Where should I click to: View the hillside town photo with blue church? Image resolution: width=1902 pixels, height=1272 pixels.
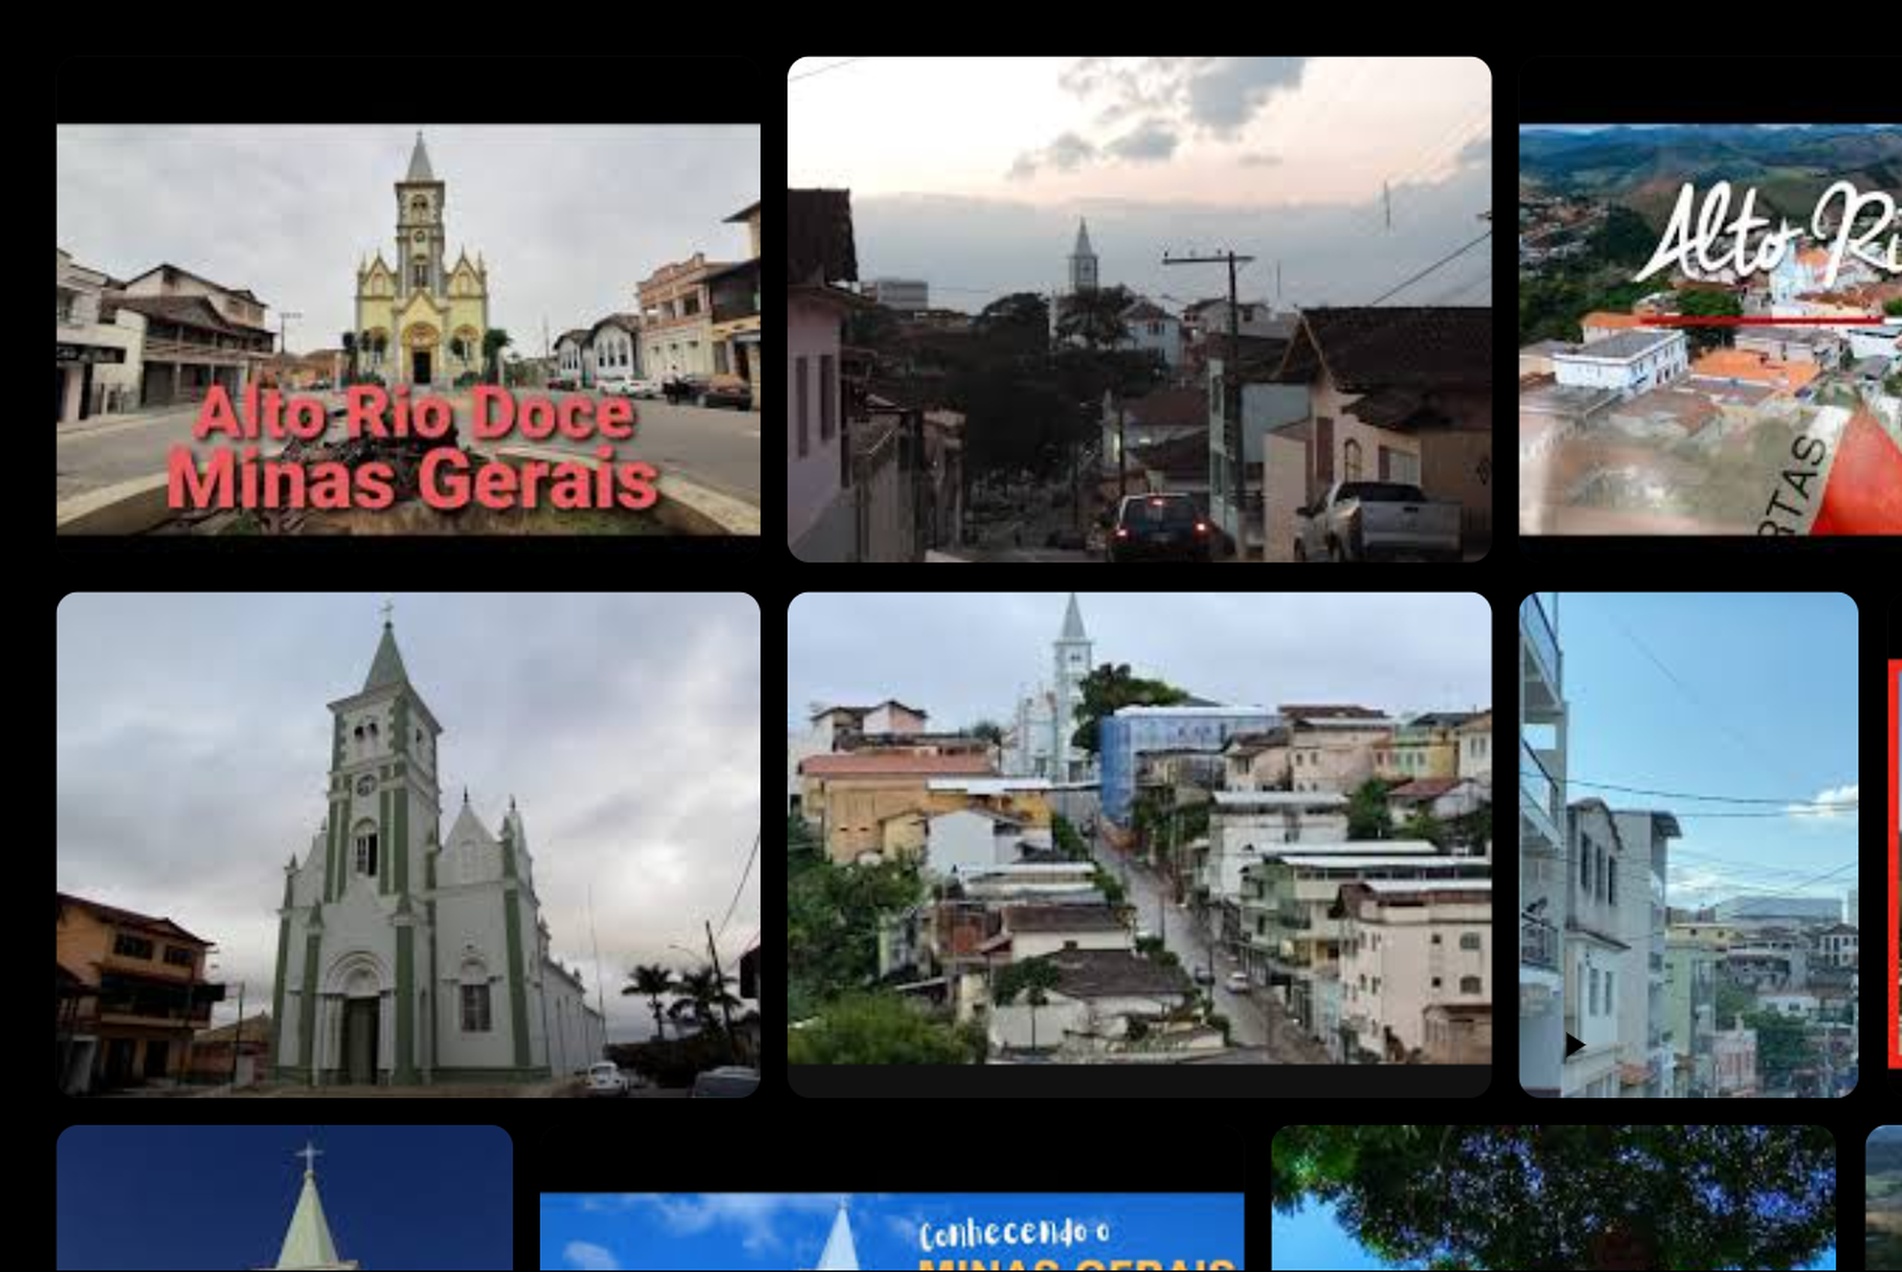(1139, 843)
